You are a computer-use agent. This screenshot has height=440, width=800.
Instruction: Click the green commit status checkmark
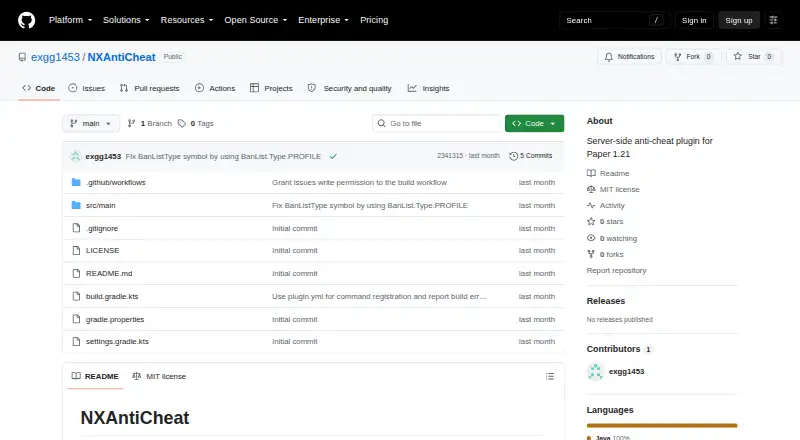tap(333, 156)
